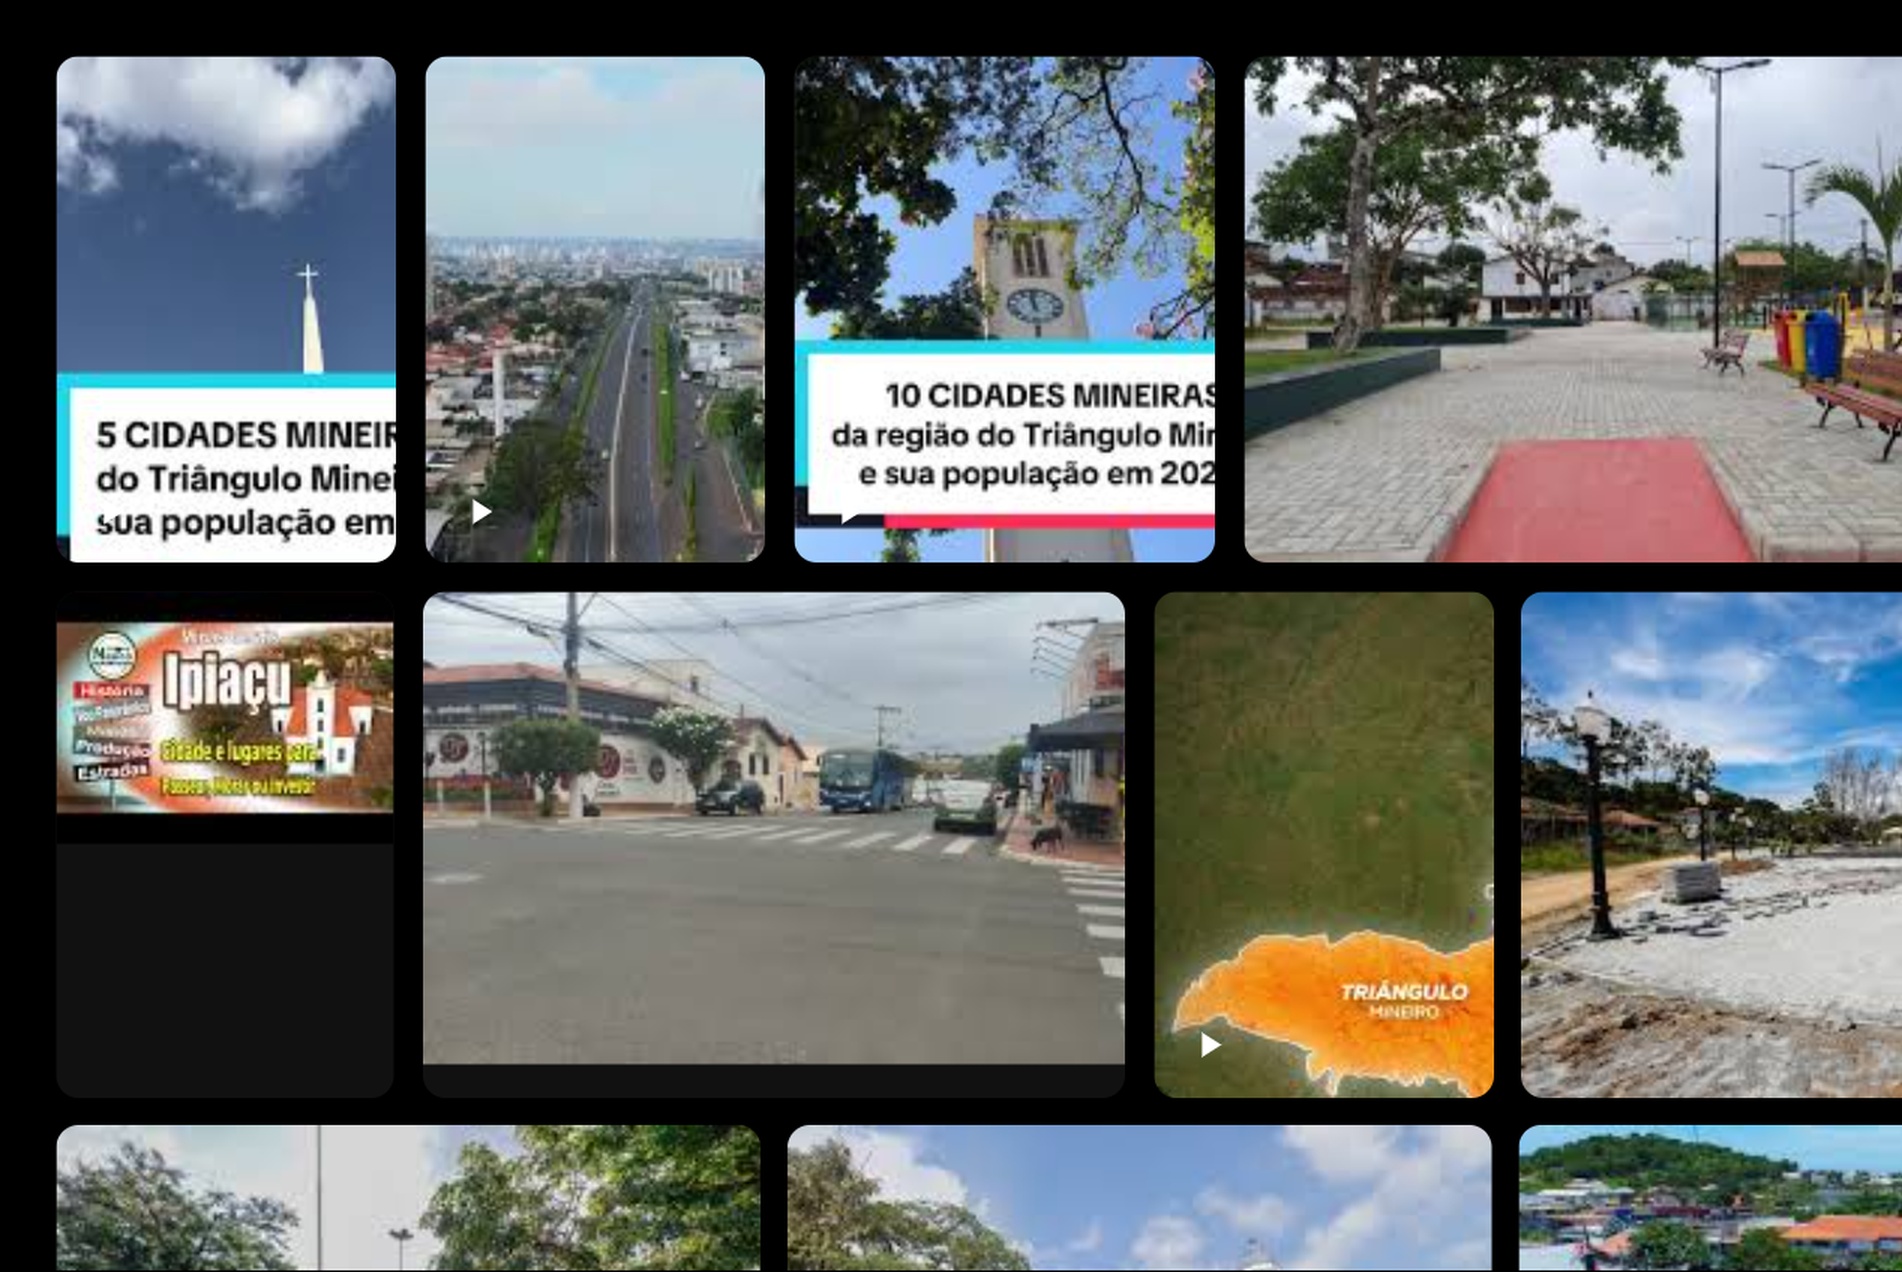Open the lamp post construction site photo
1902x1272 pixels.
pos(1710,844)
